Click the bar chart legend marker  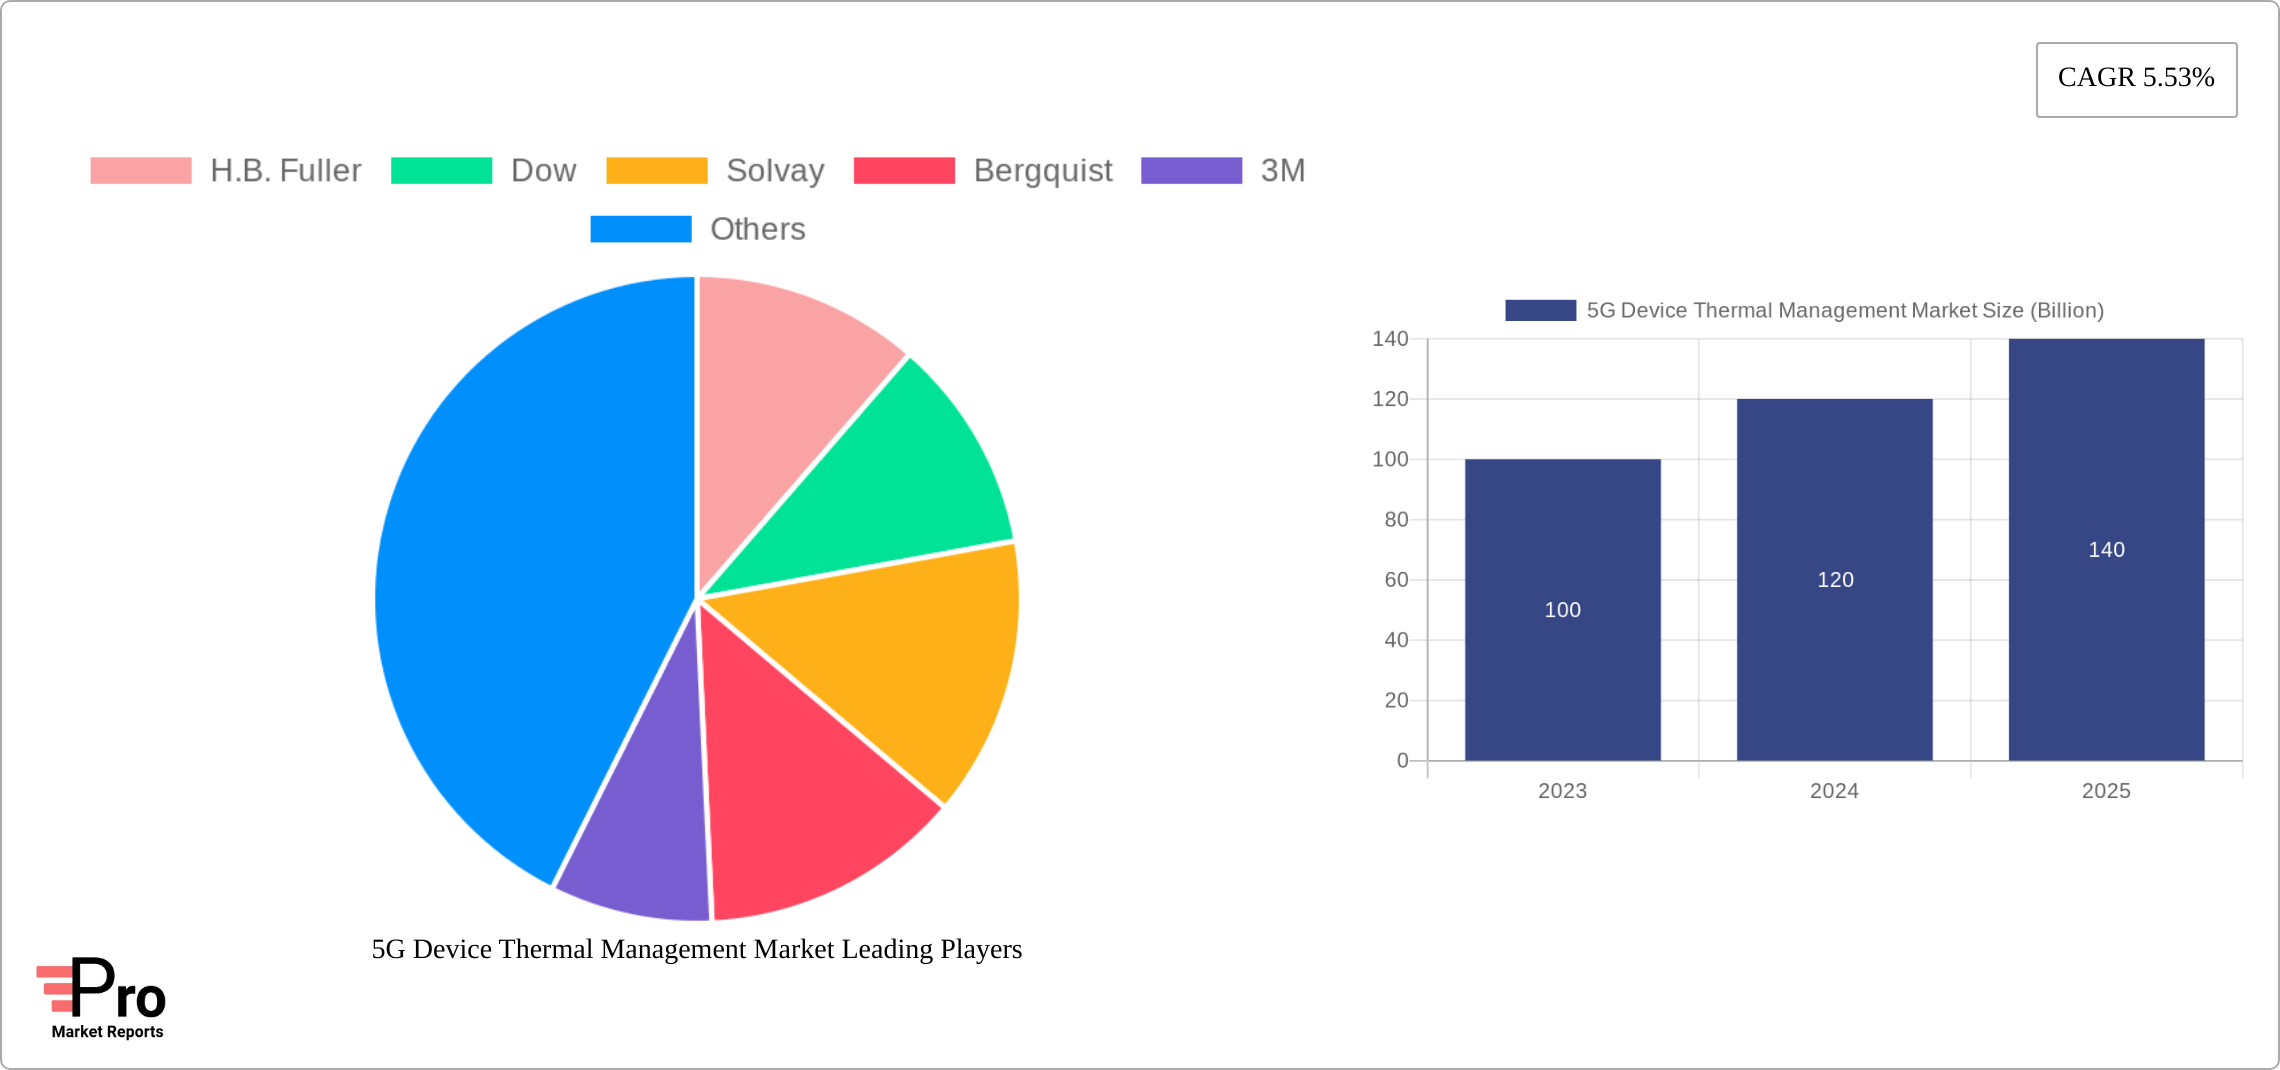[x=1540, y=310]
